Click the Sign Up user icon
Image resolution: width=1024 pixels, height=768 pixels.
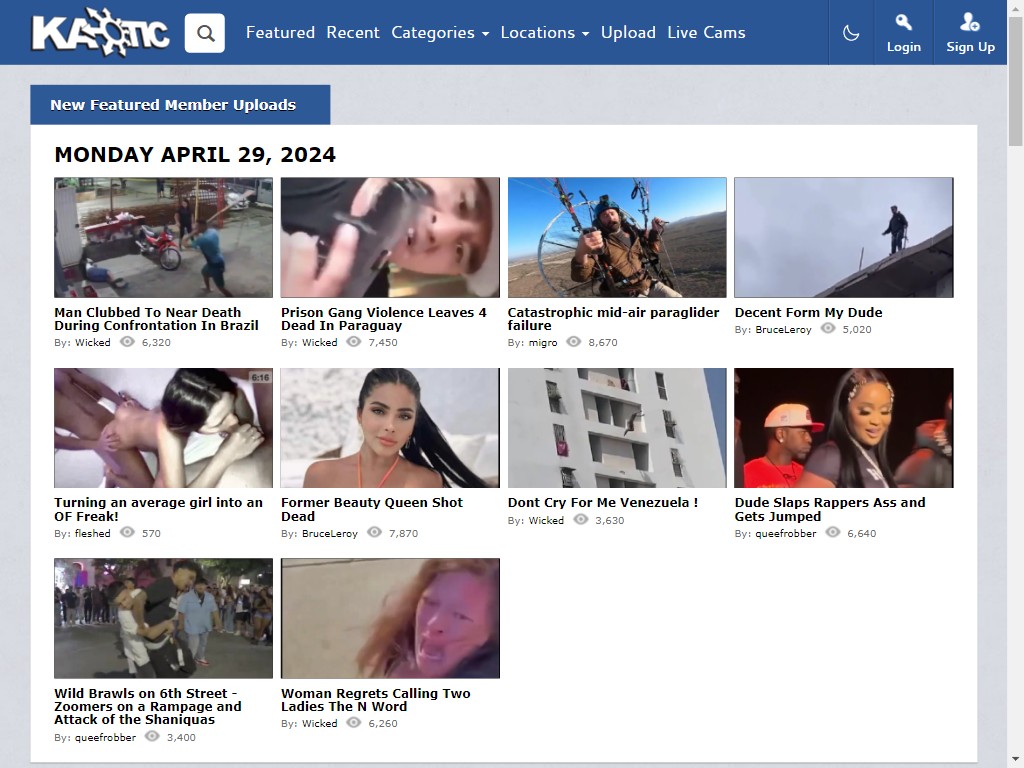coord(970,23)
